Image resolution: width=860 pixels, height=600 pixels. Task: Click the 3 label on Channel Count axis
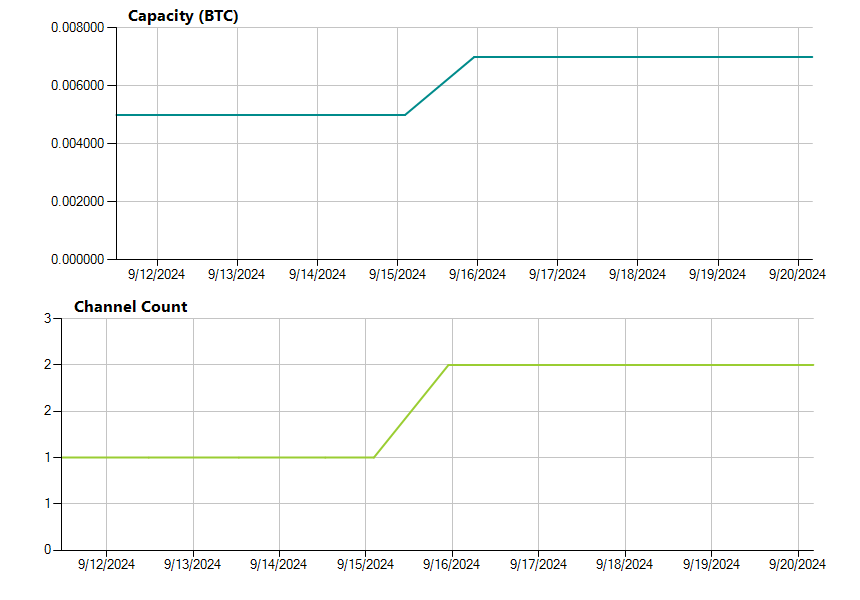click(x=47, y=319)
